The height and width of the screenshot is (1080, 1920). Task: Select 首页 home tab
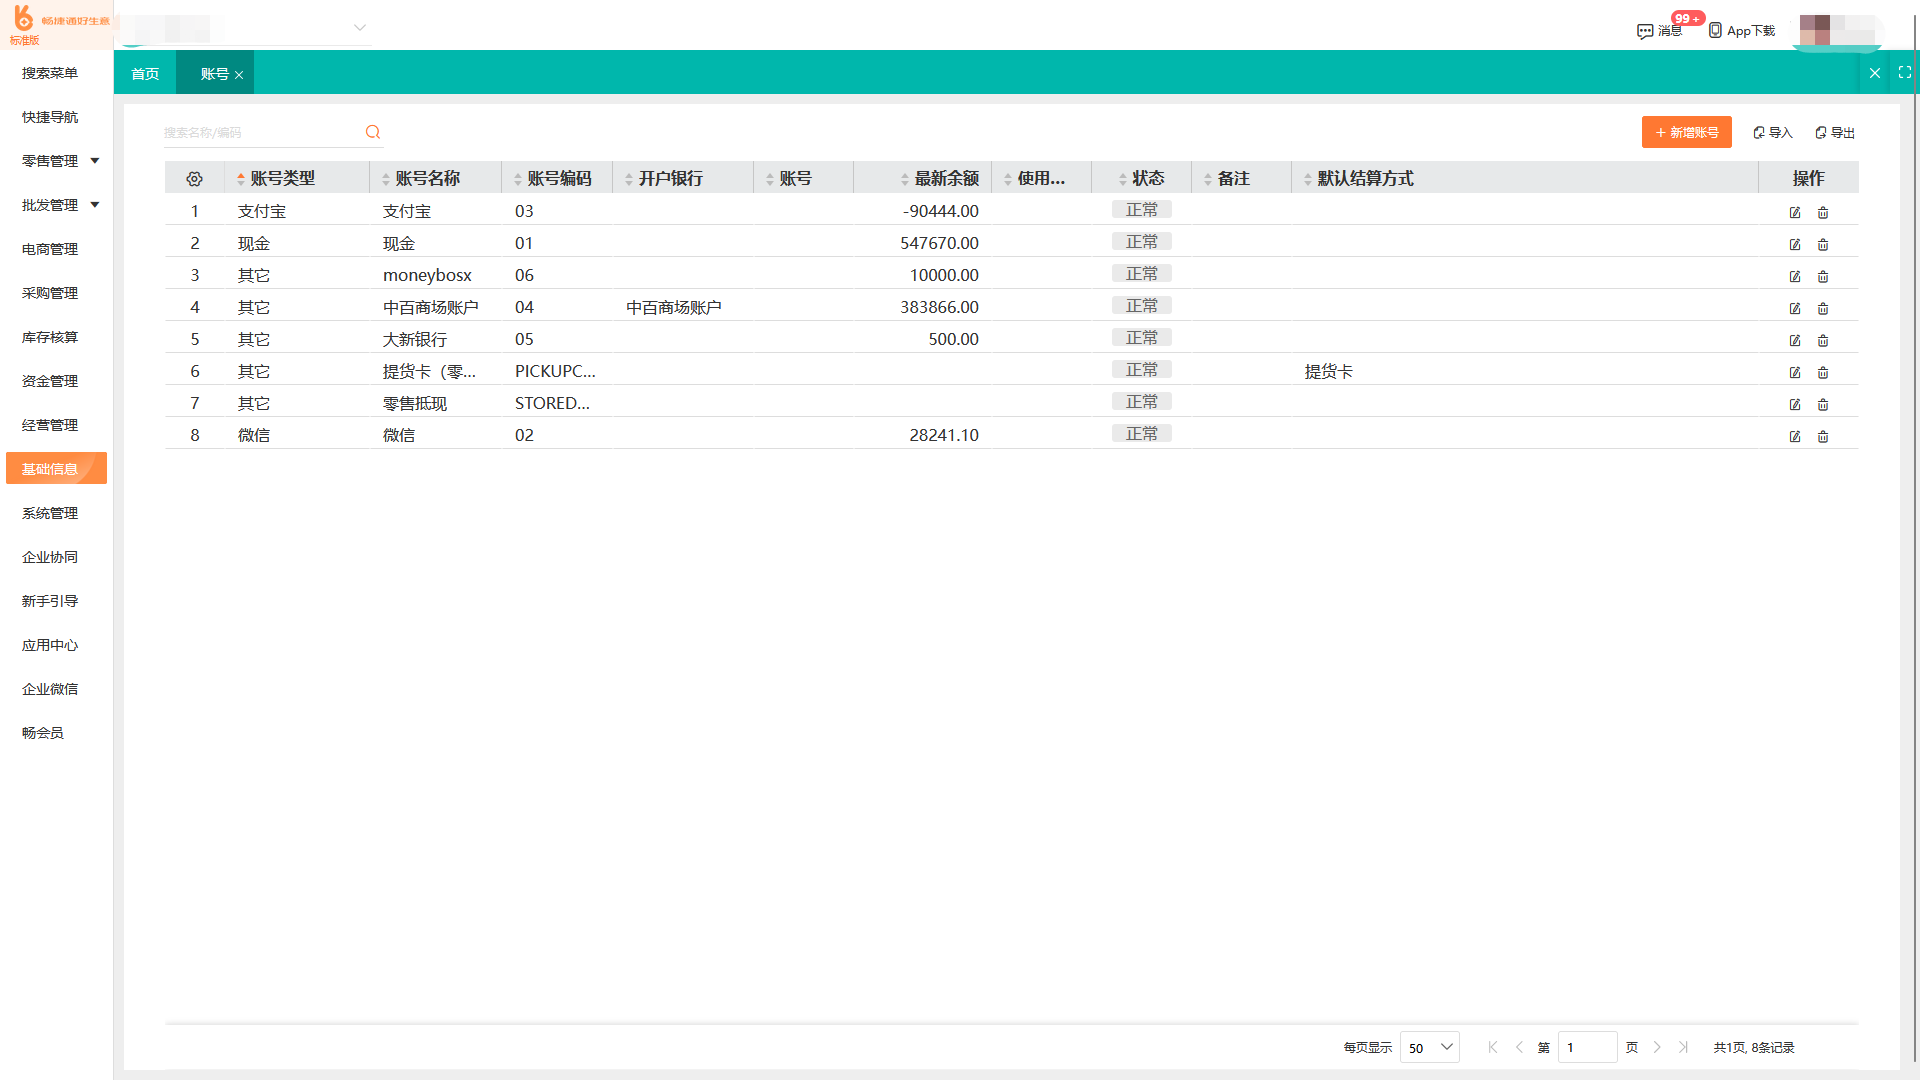coord(145,73)
